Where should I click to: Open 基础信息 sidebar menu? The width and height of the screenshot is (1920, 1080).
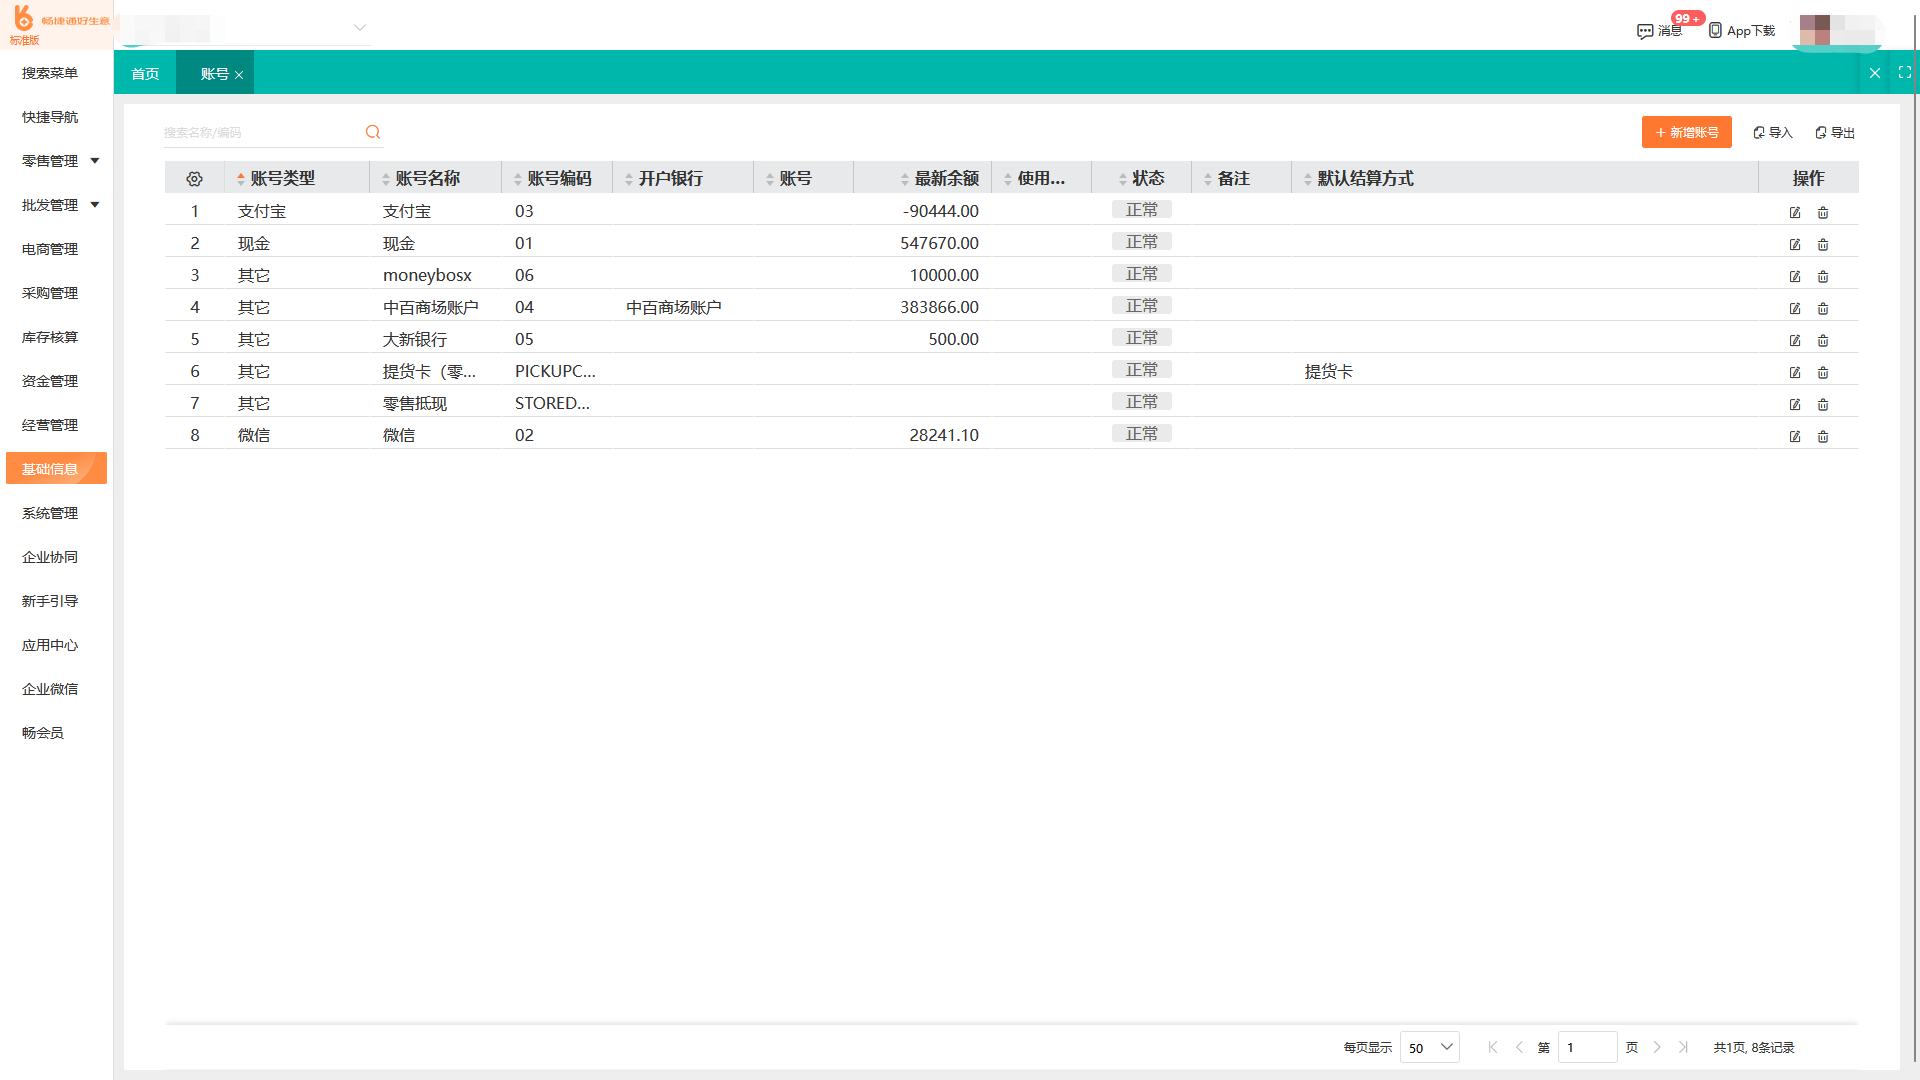point(53,468)
